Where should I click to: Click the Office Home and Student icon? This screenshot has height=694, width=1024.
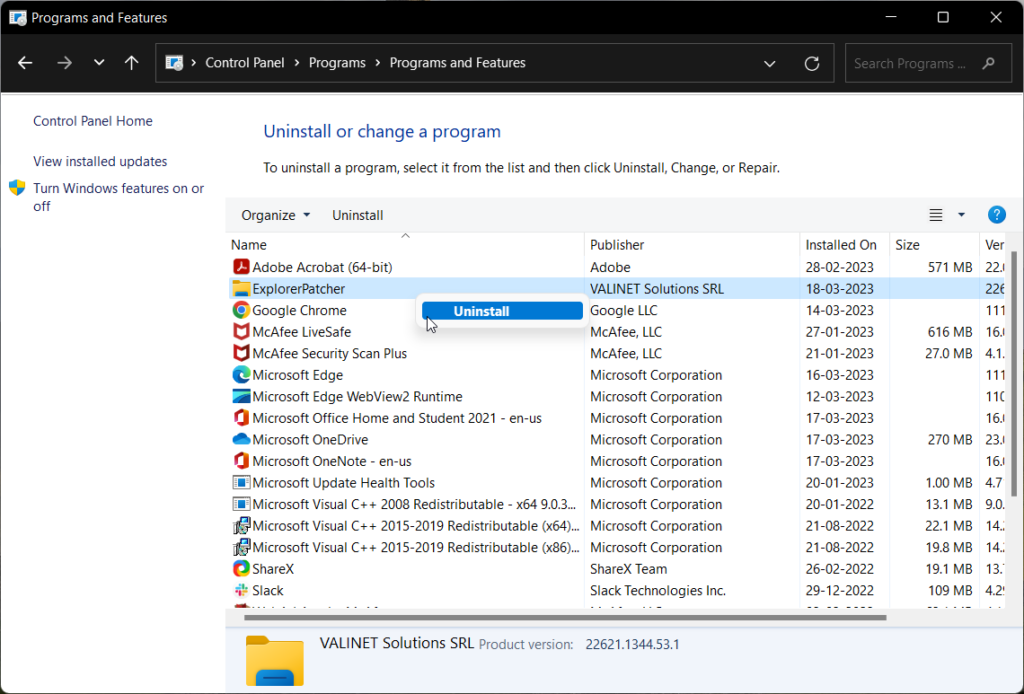241,418
